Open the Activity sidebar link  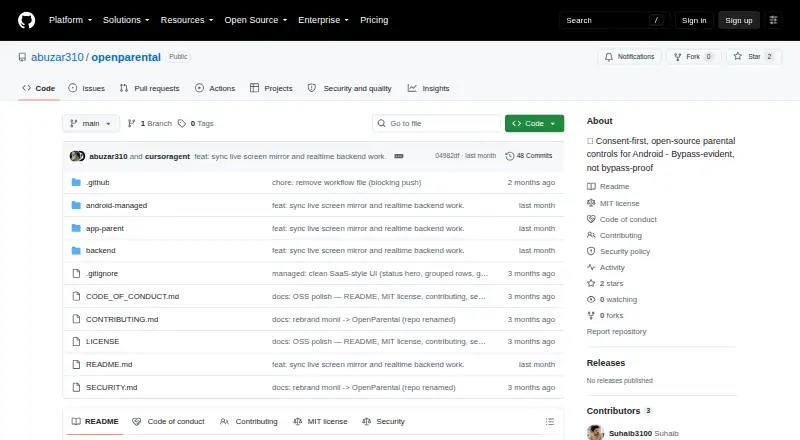click(x=606, y=267)
